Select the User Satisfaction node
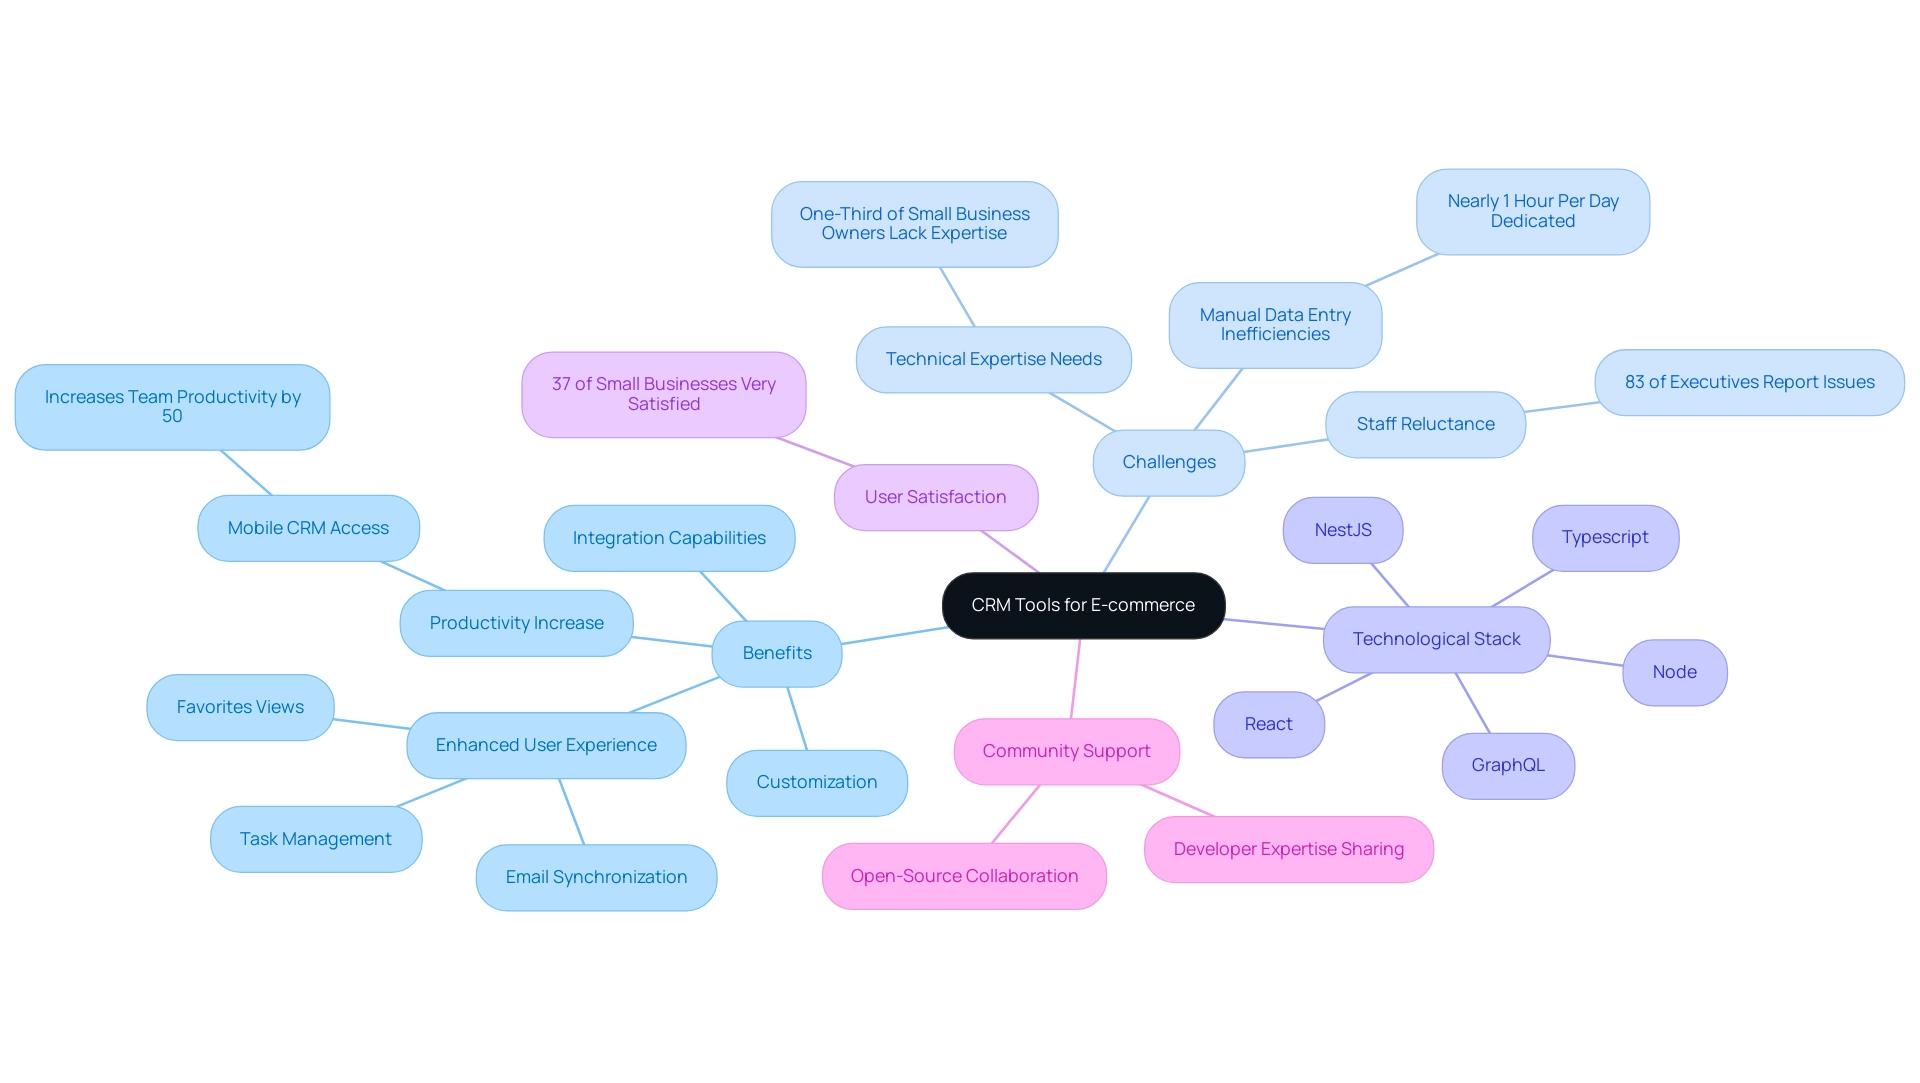 click(934, 496)
